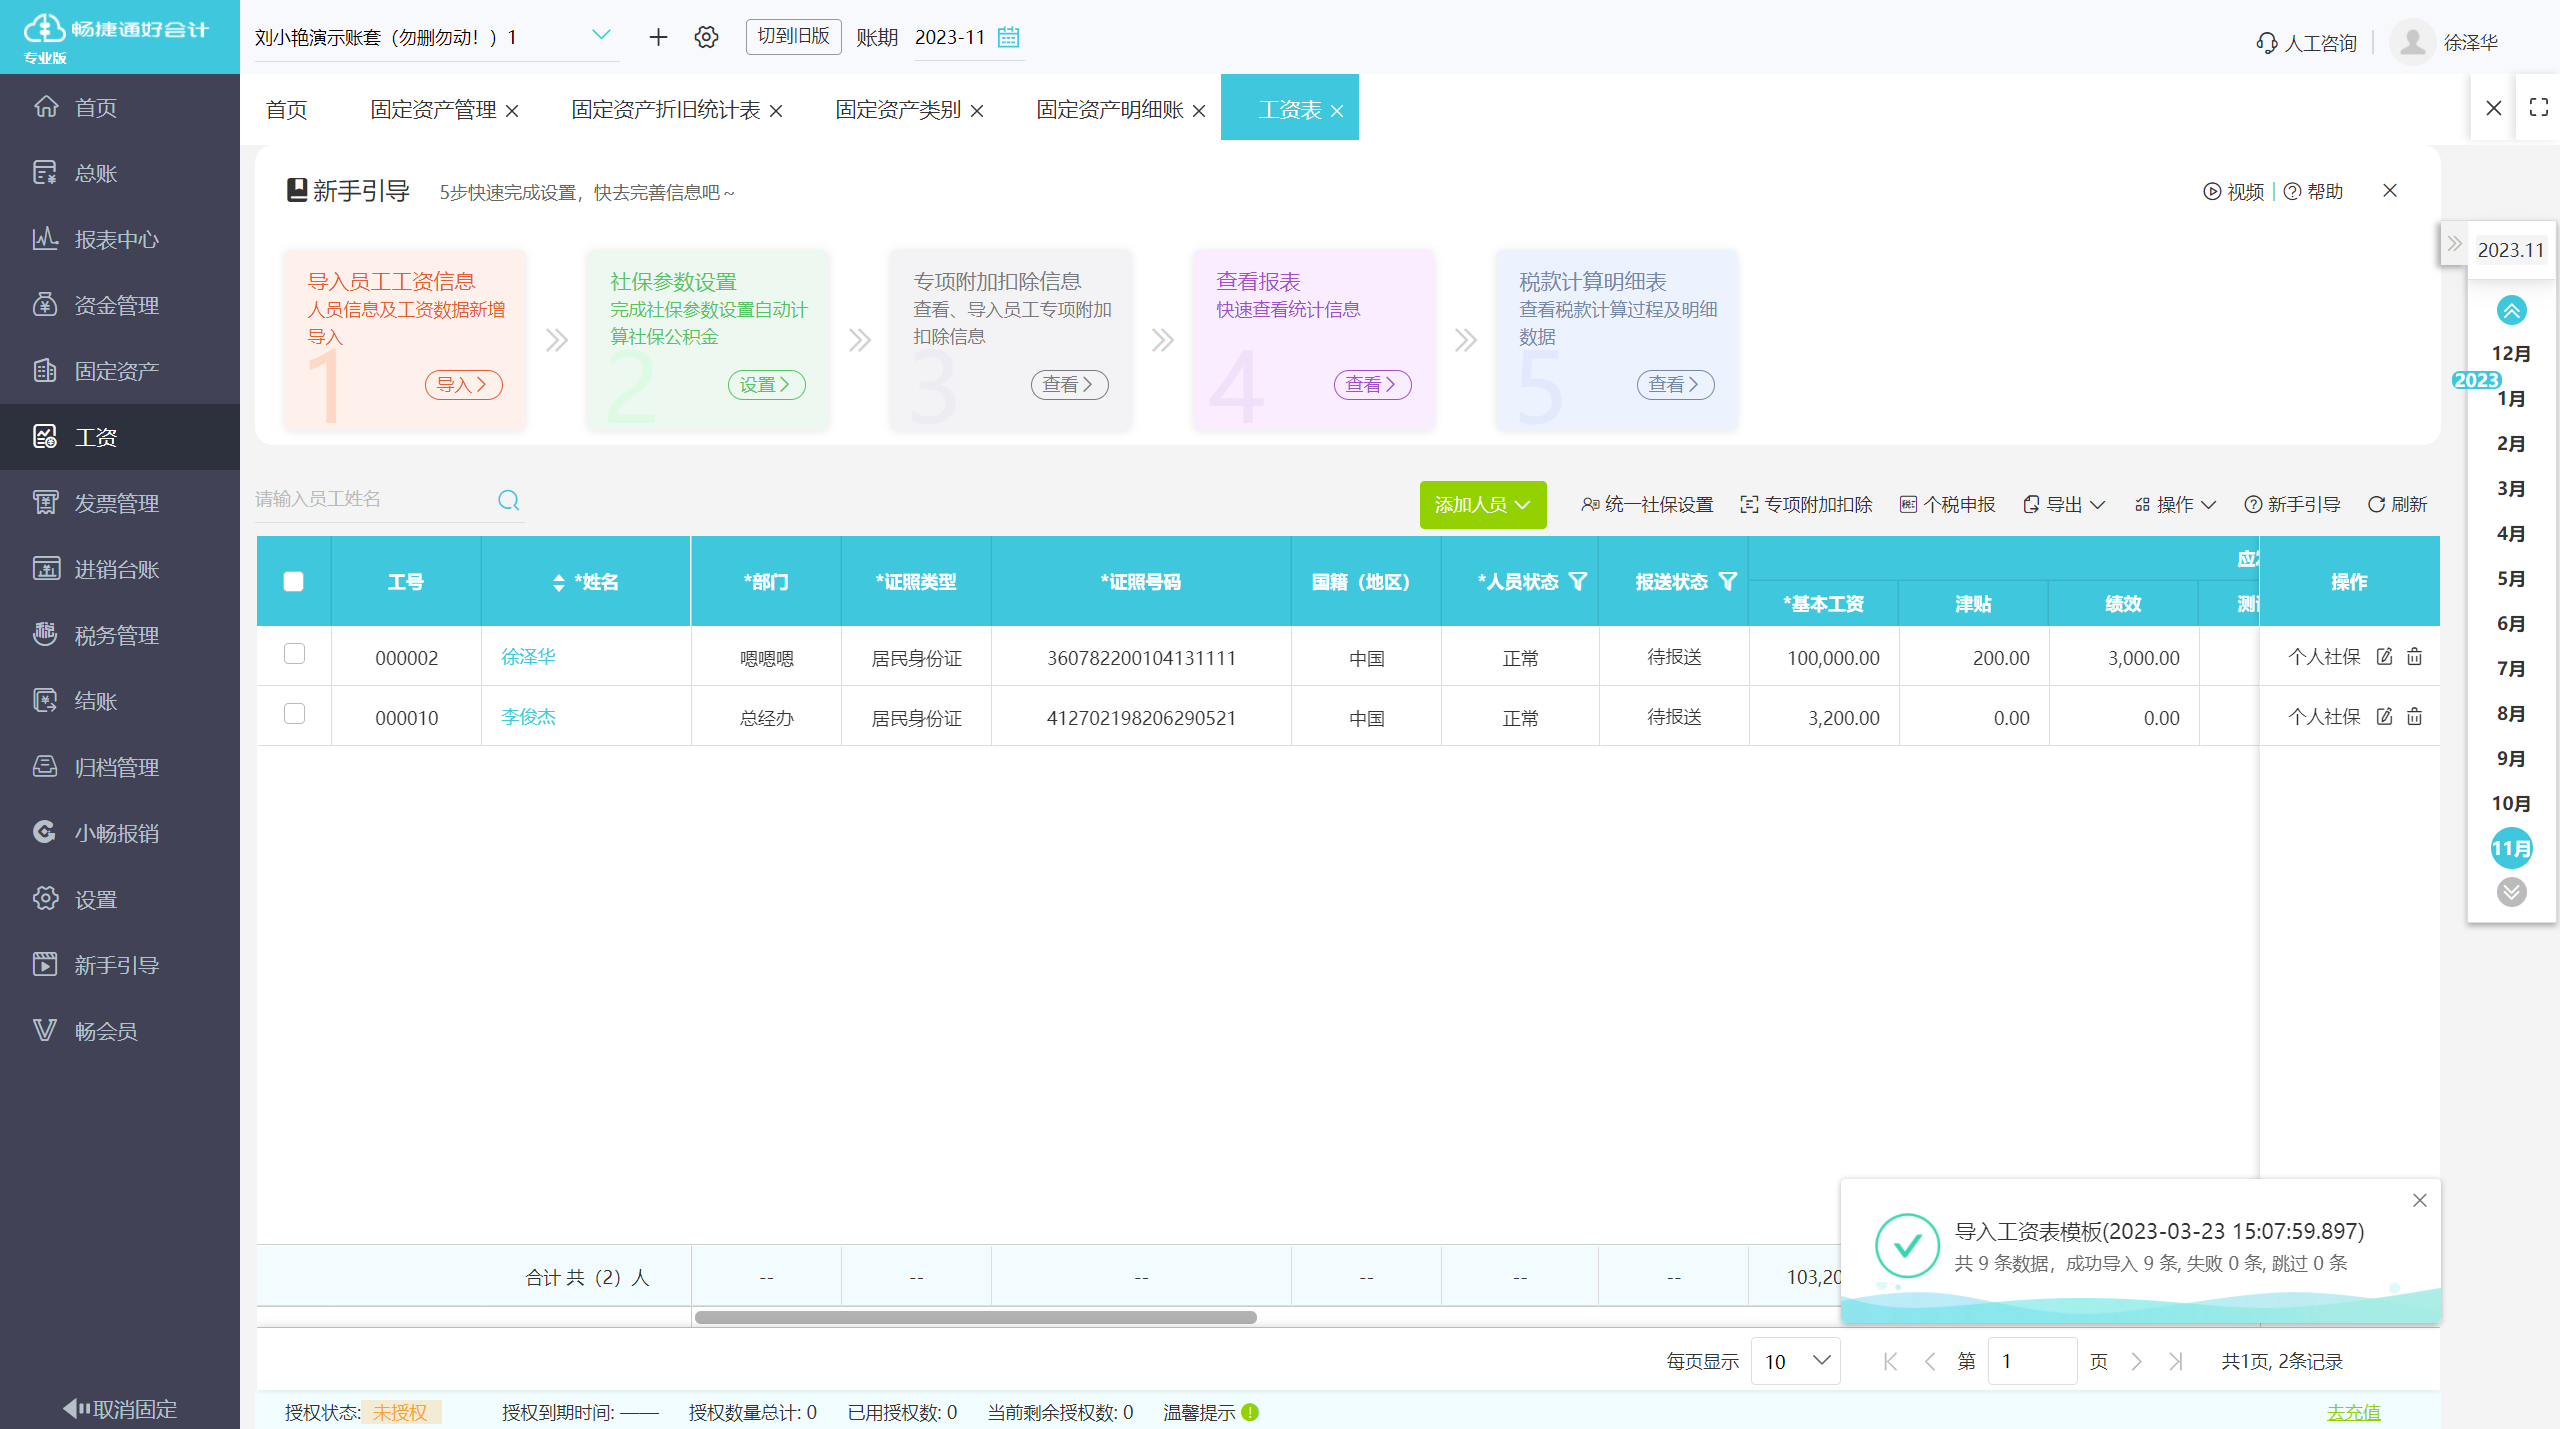Toggle the checkbox for employee 李俊杰
This screenshot has width=2560, height=1429.
pos(294,714)
